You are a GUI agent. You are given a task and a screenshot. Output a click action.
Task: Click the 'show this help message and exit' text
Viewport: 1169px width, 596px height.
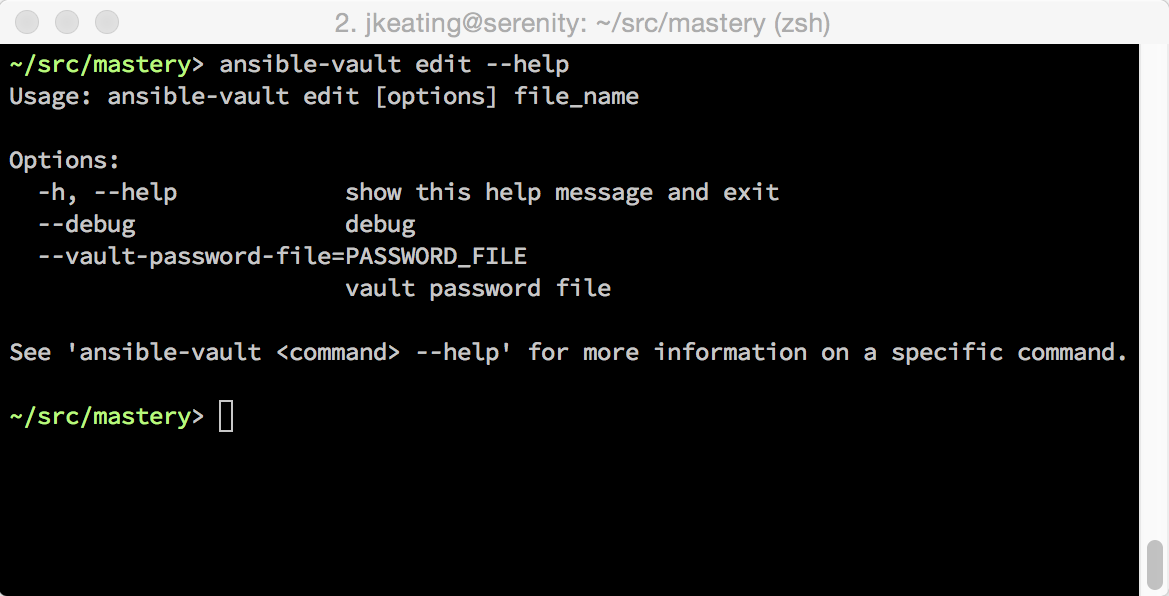pyautogui.click(x=561, y=191)
